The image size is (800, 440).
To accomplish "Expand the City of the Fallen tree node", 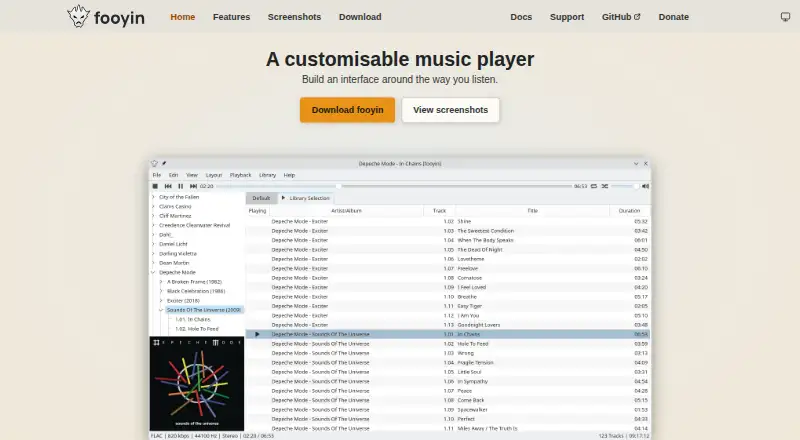I will pyautogui.click(x=153, y=197).
